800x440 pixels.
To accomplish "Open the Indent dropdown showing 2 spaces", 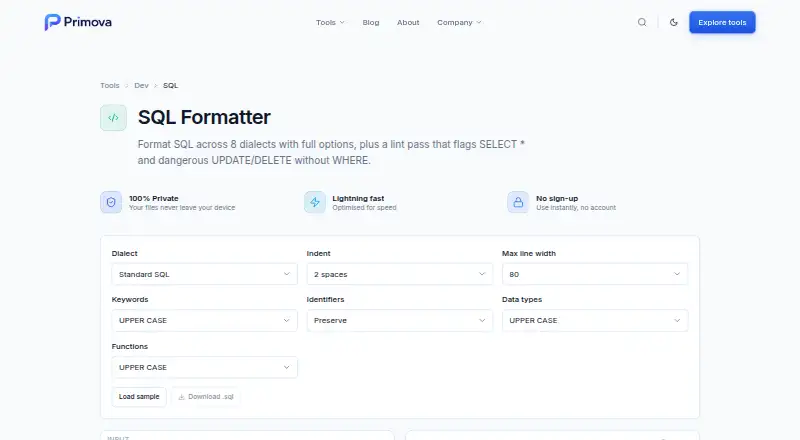I will [x=399, y=274].
